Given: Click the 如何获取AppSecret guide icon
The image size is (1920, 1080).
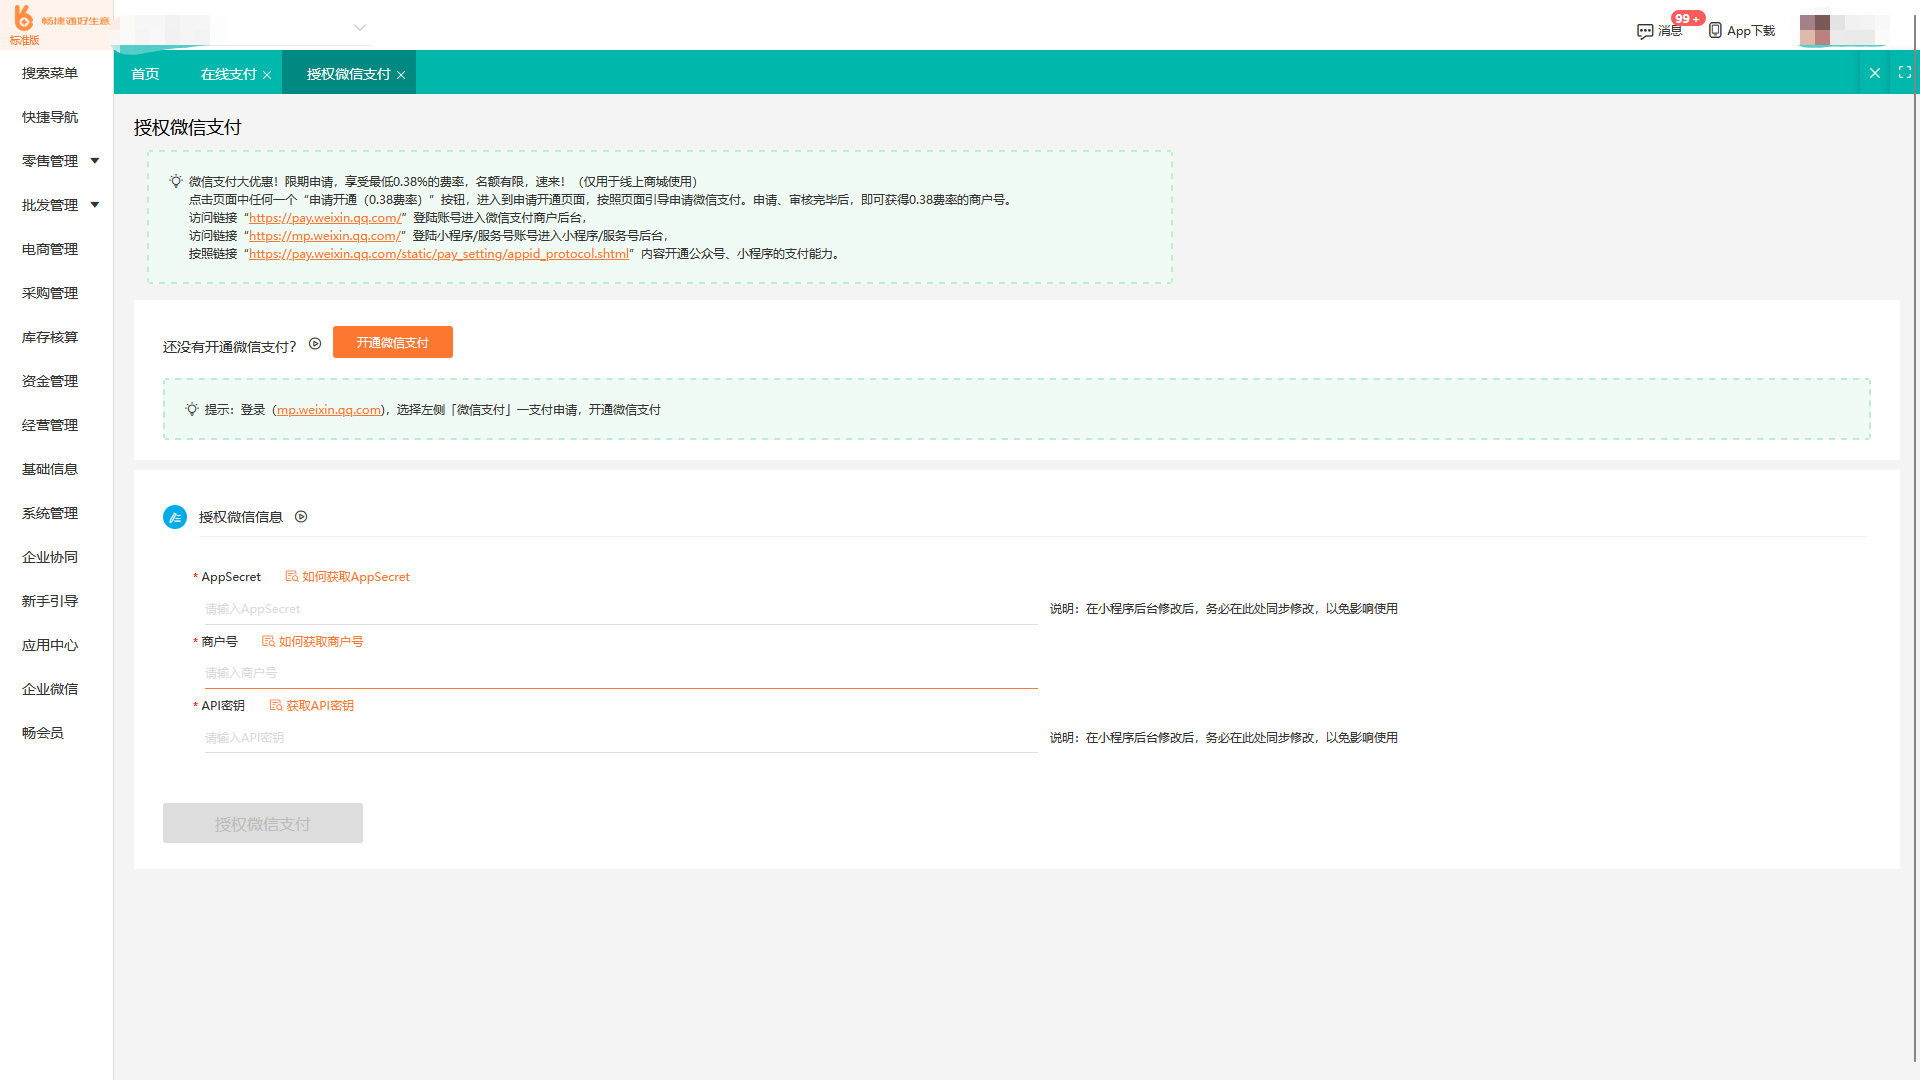Looking at the screenshot, I should tap(291, 576).
